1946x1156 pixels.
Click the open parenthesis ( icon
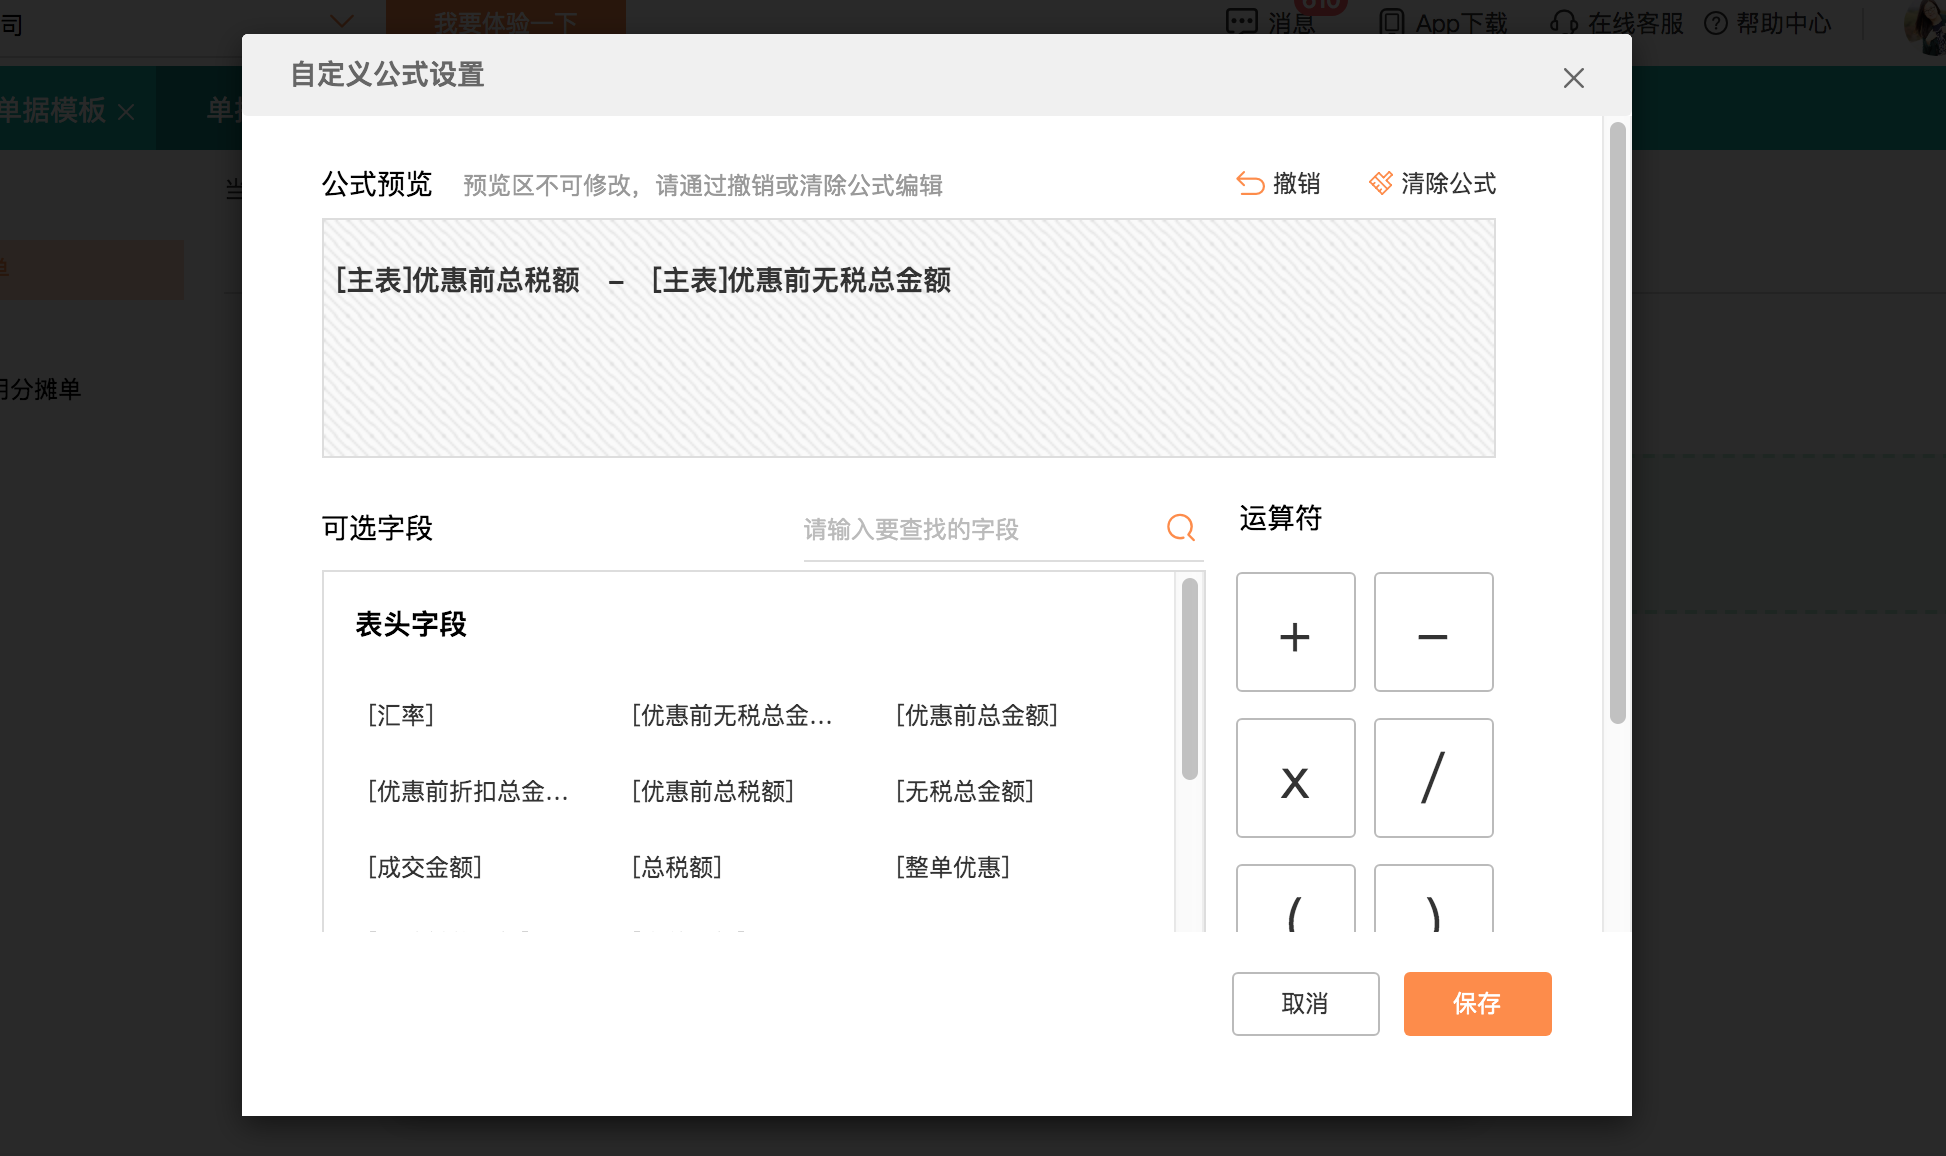click(x=1294, y=908)
